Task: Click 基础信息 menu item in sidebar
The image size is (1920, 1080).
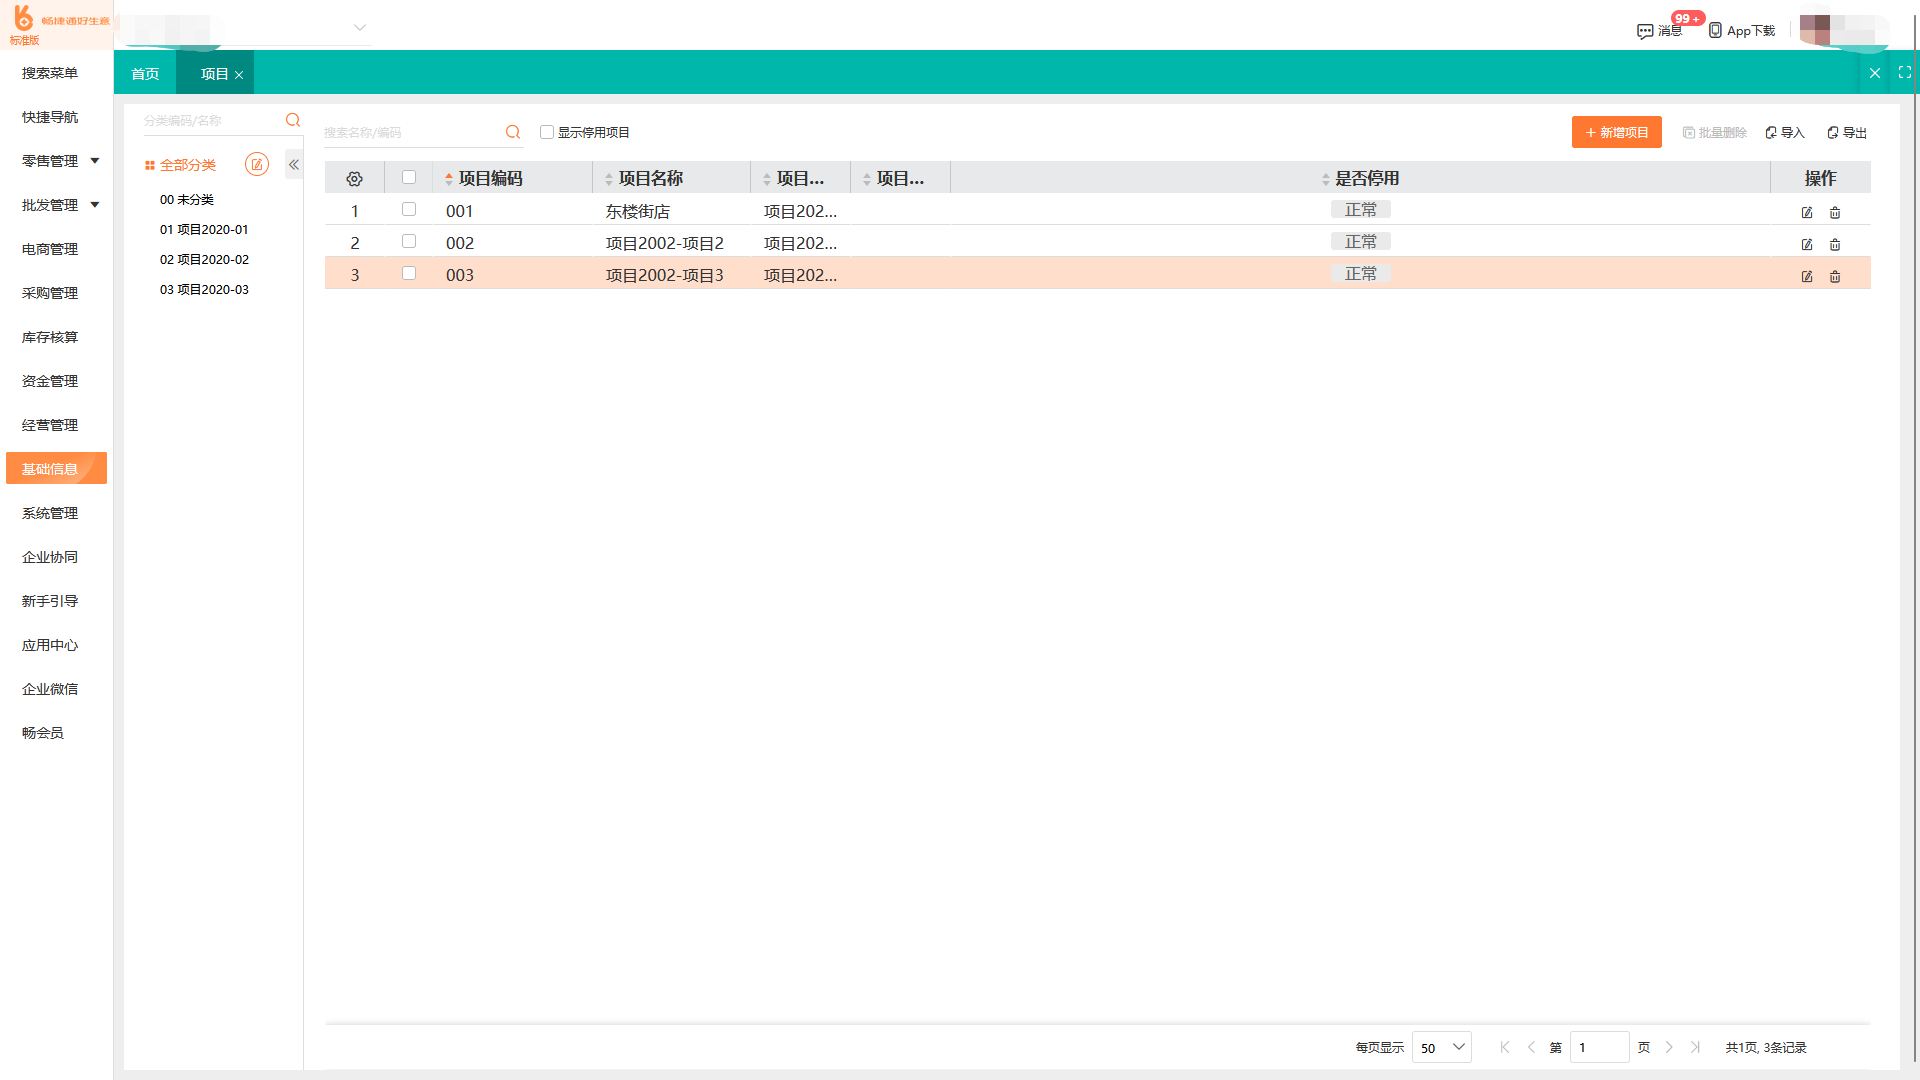Action: coord(51,469)
